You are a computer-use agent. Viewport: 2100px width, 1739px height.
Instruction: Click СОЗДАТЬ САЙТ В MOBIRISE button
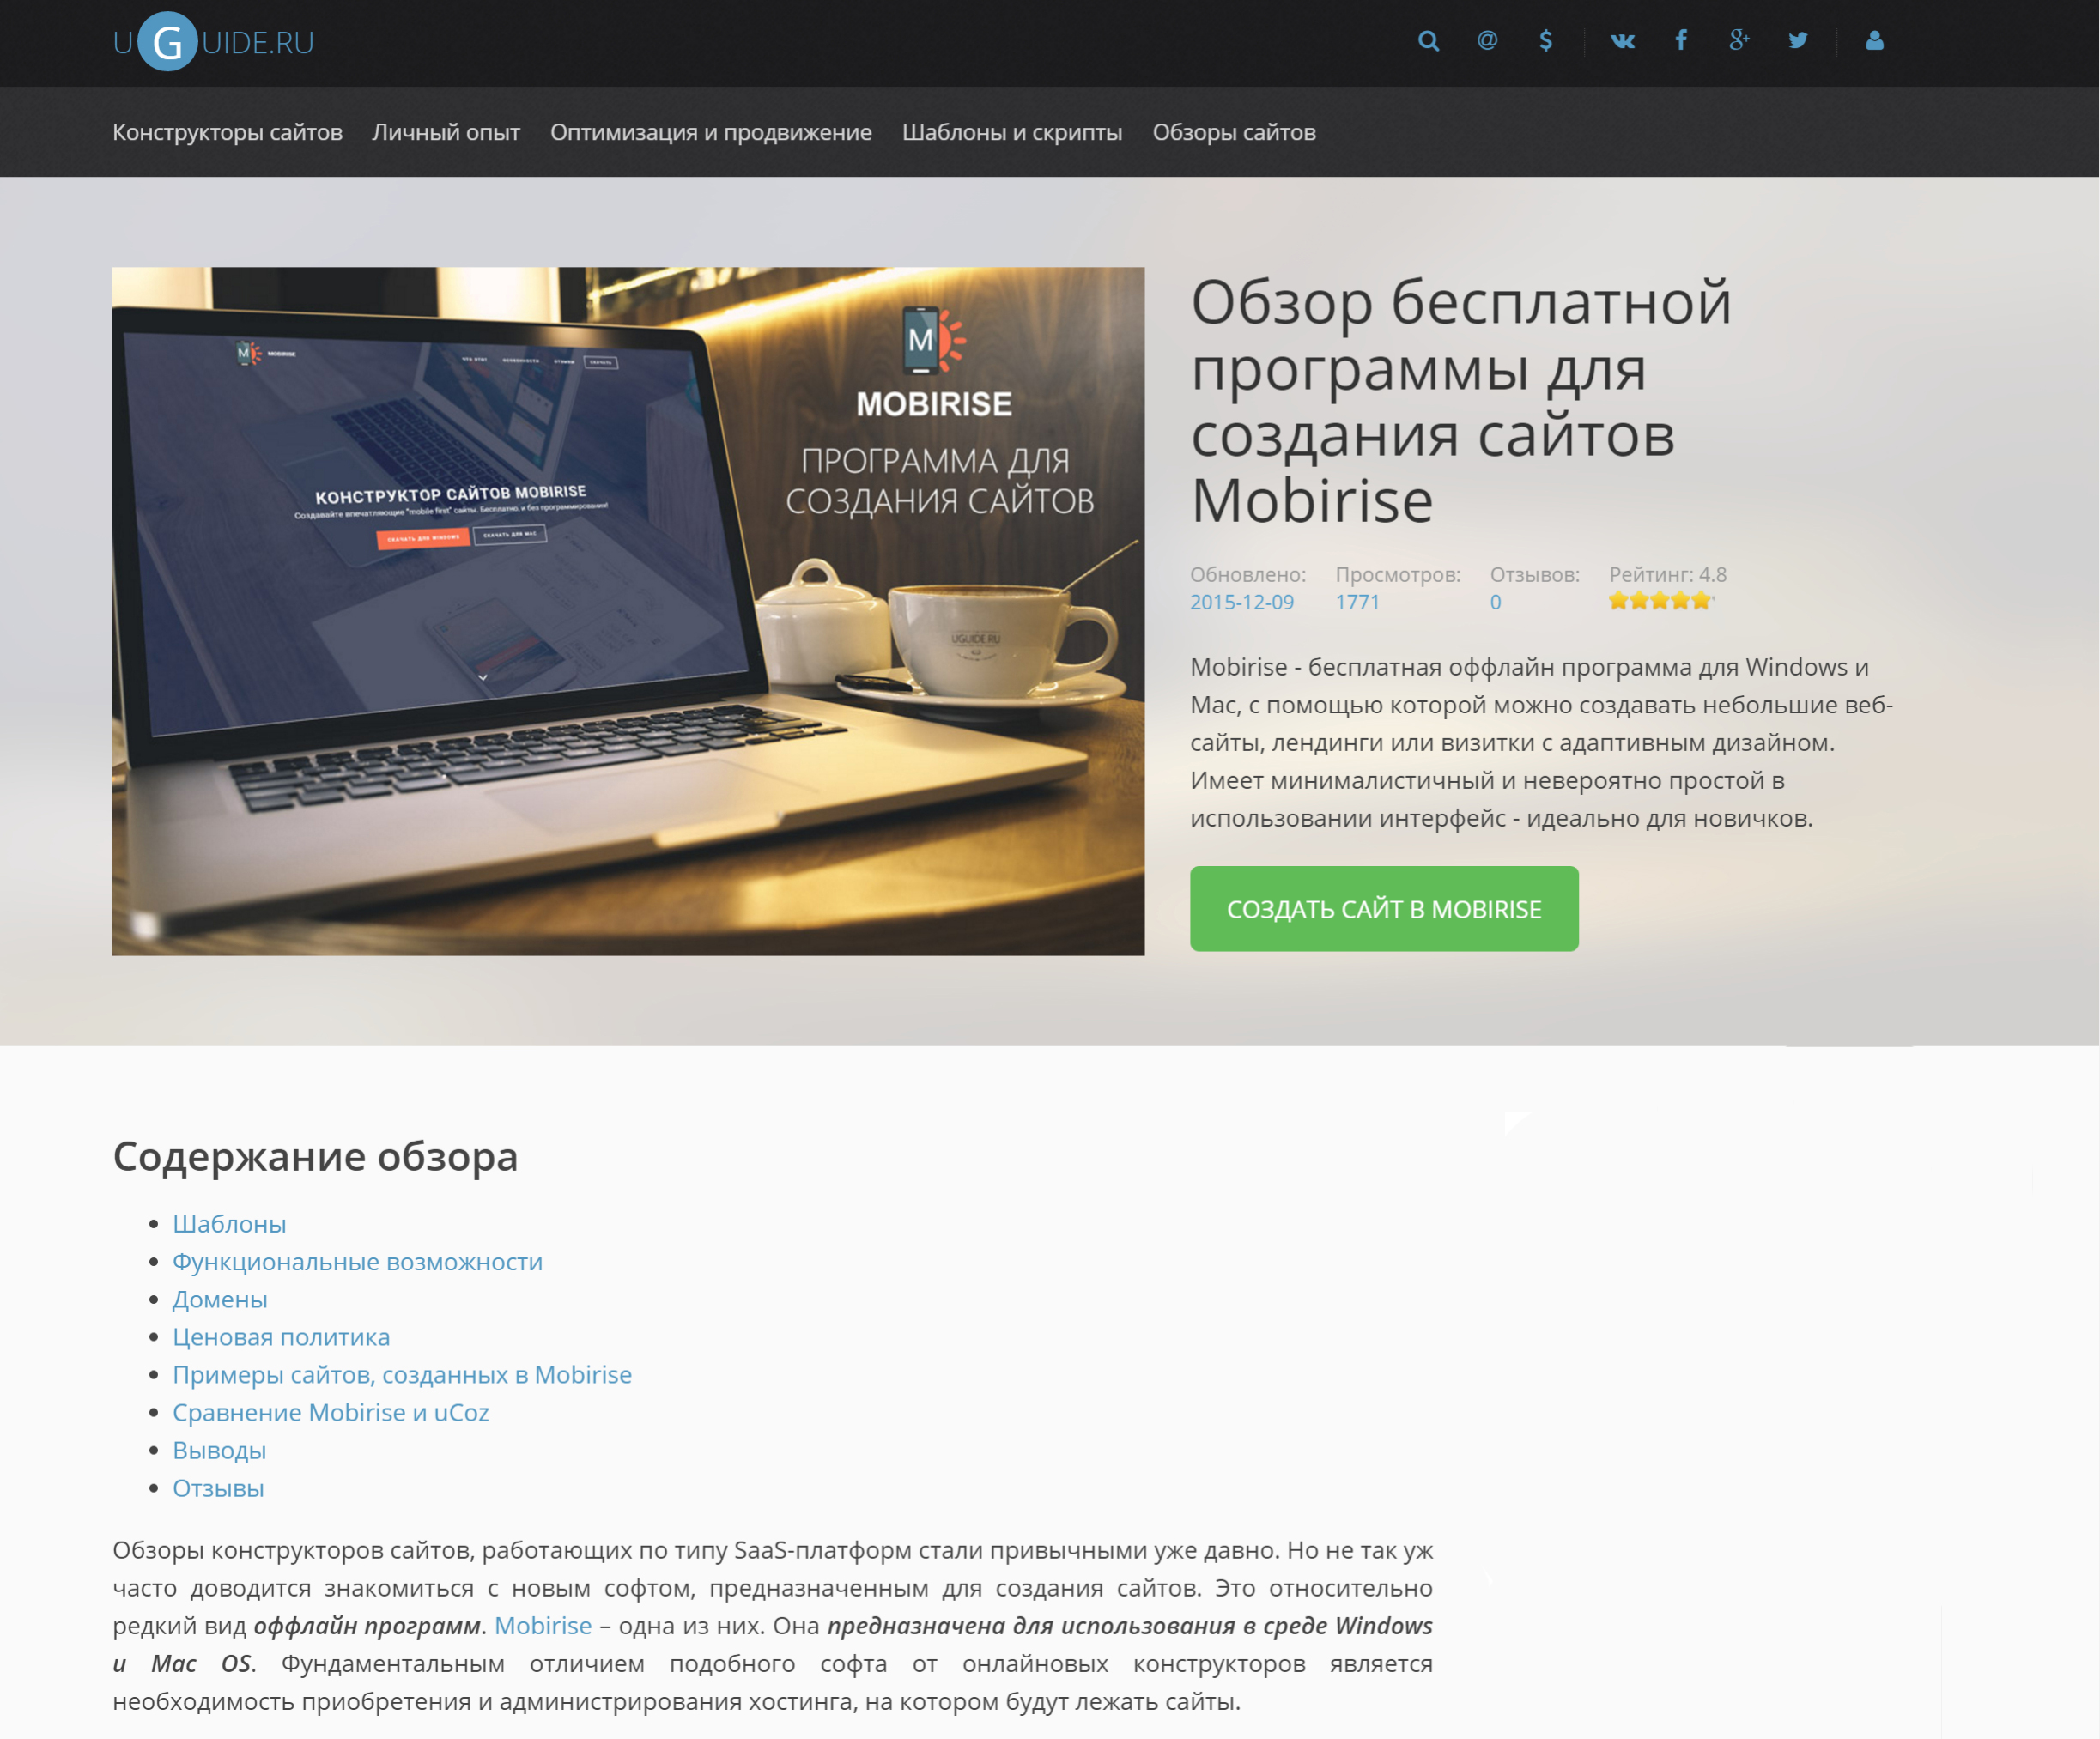click(1383, 909)
